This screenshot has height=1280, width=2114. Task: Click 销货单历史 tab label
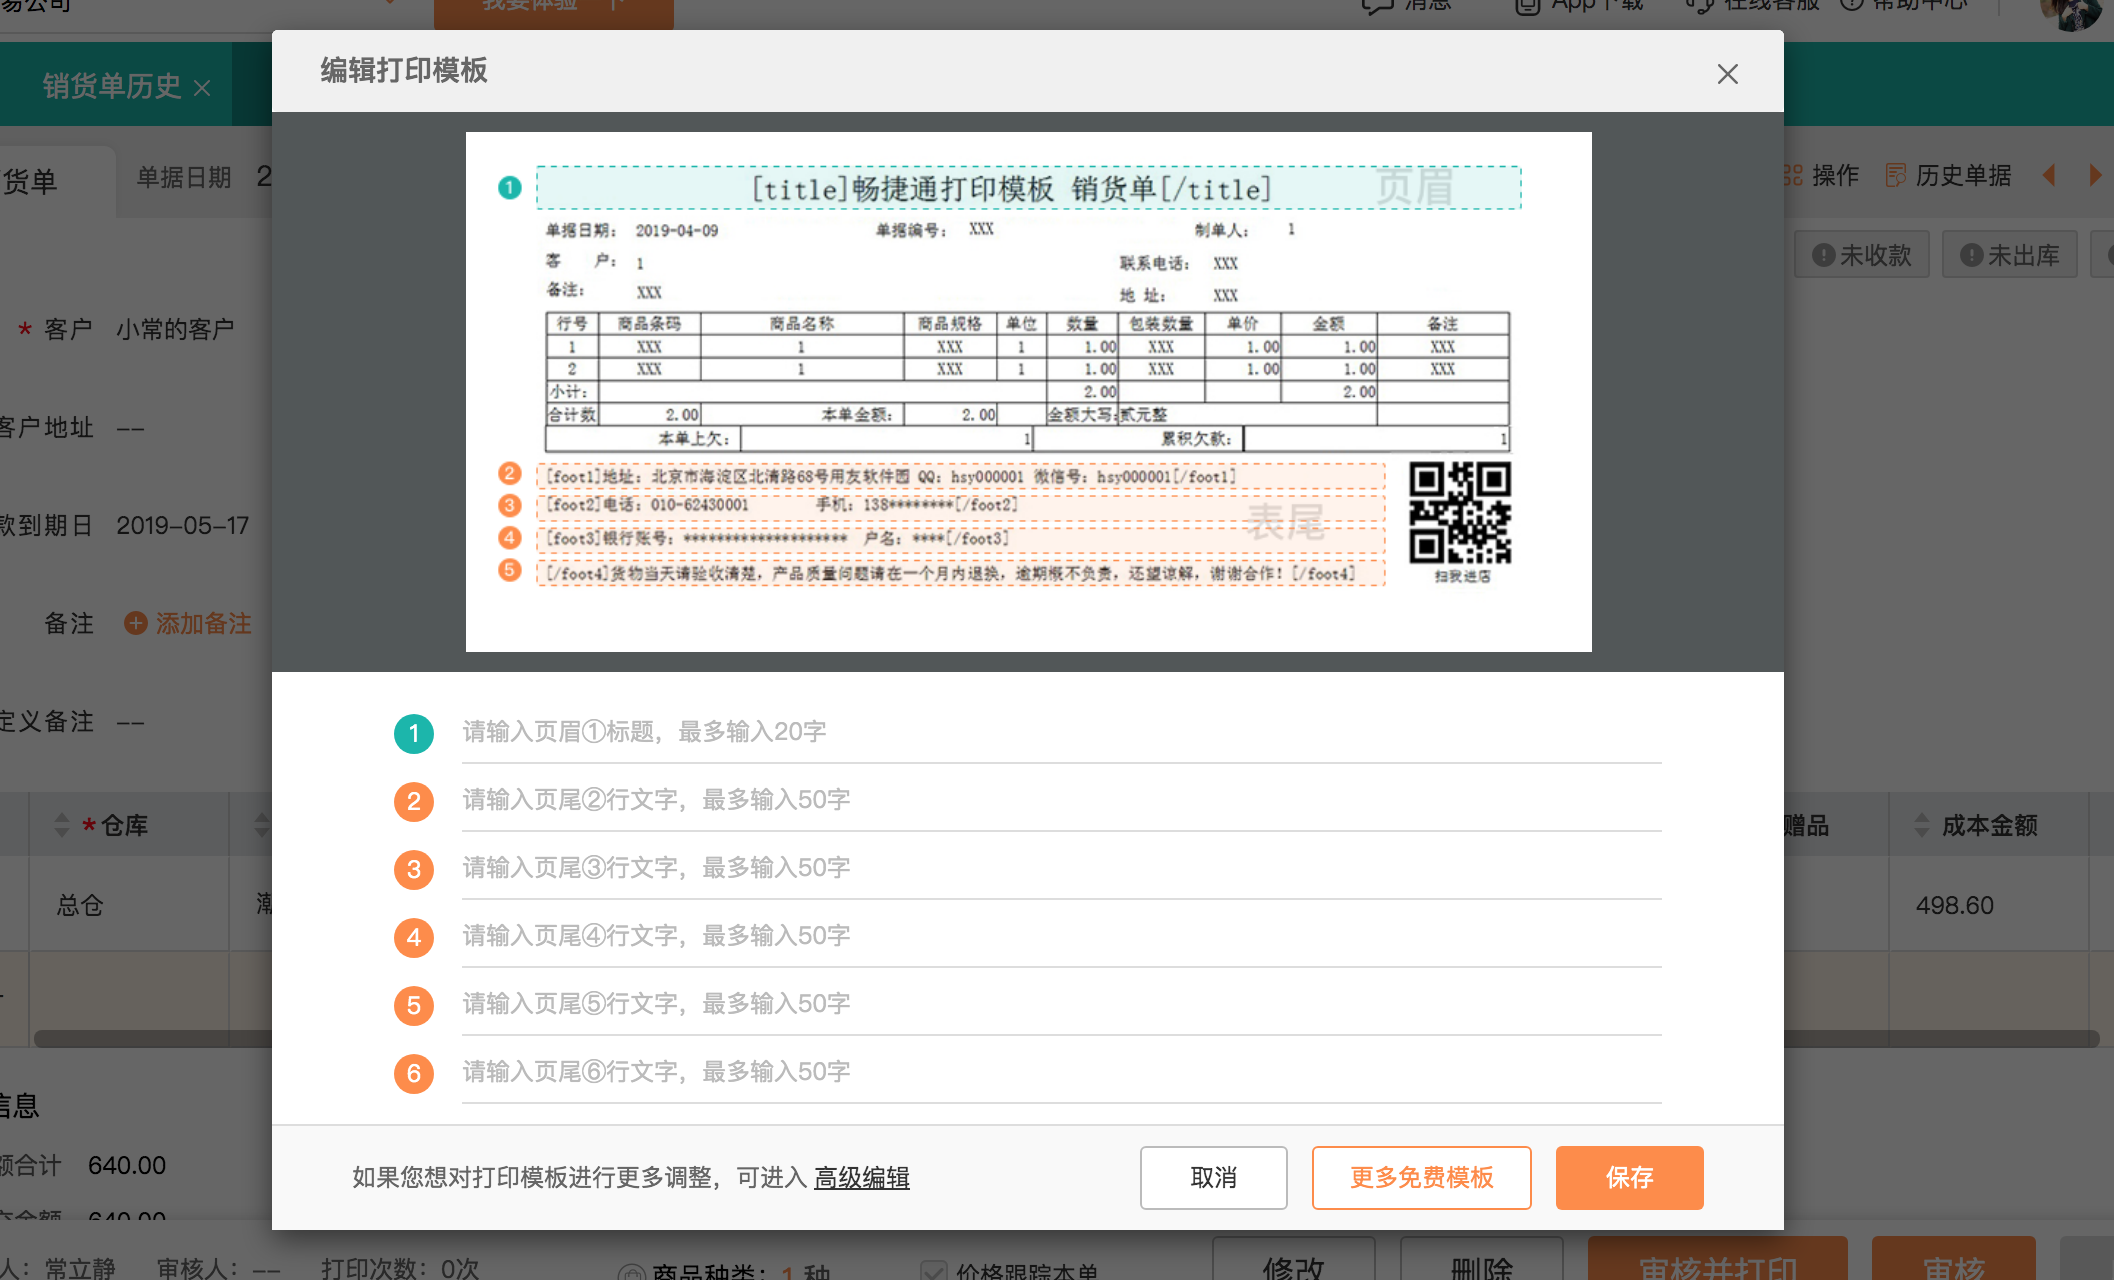[116, 86]
